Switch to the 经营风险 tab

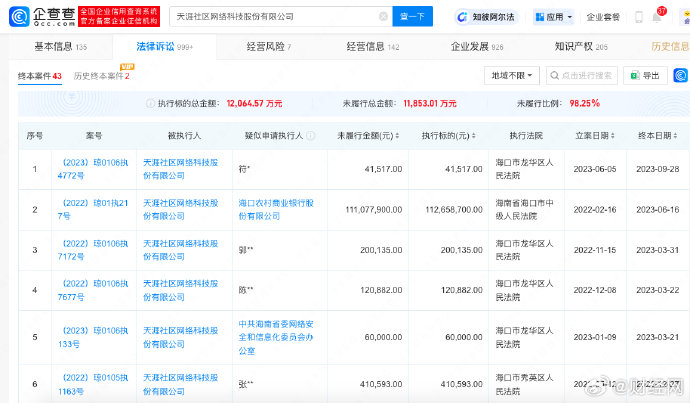pyautogui.click(x=268, y=47)
